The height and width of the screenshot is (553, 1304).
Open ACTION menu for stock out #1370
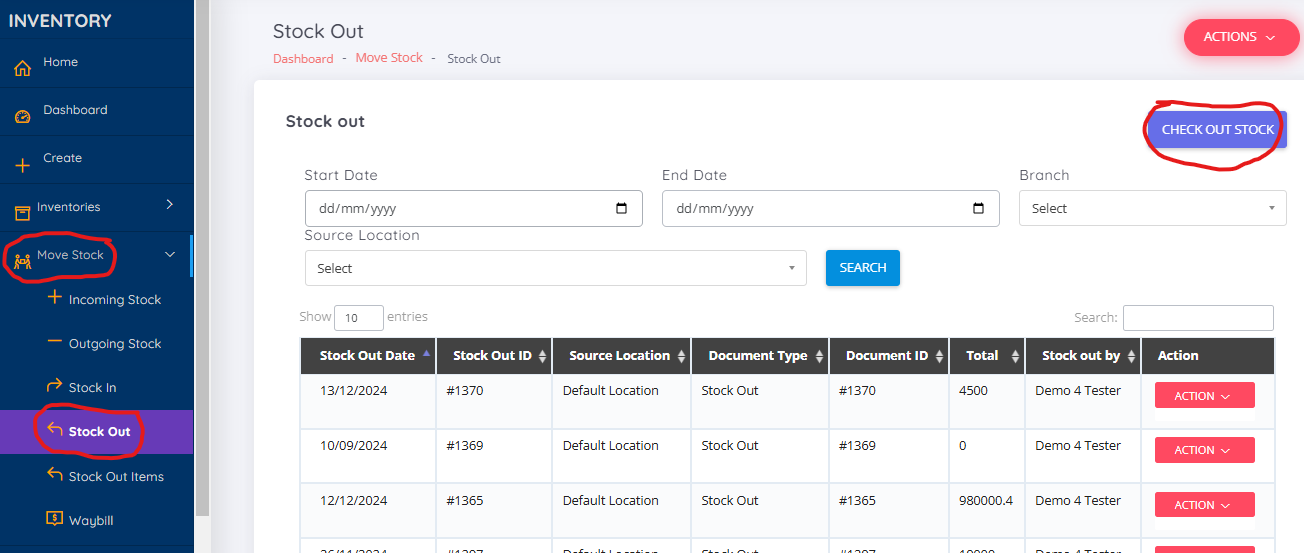click(1203, 396)
